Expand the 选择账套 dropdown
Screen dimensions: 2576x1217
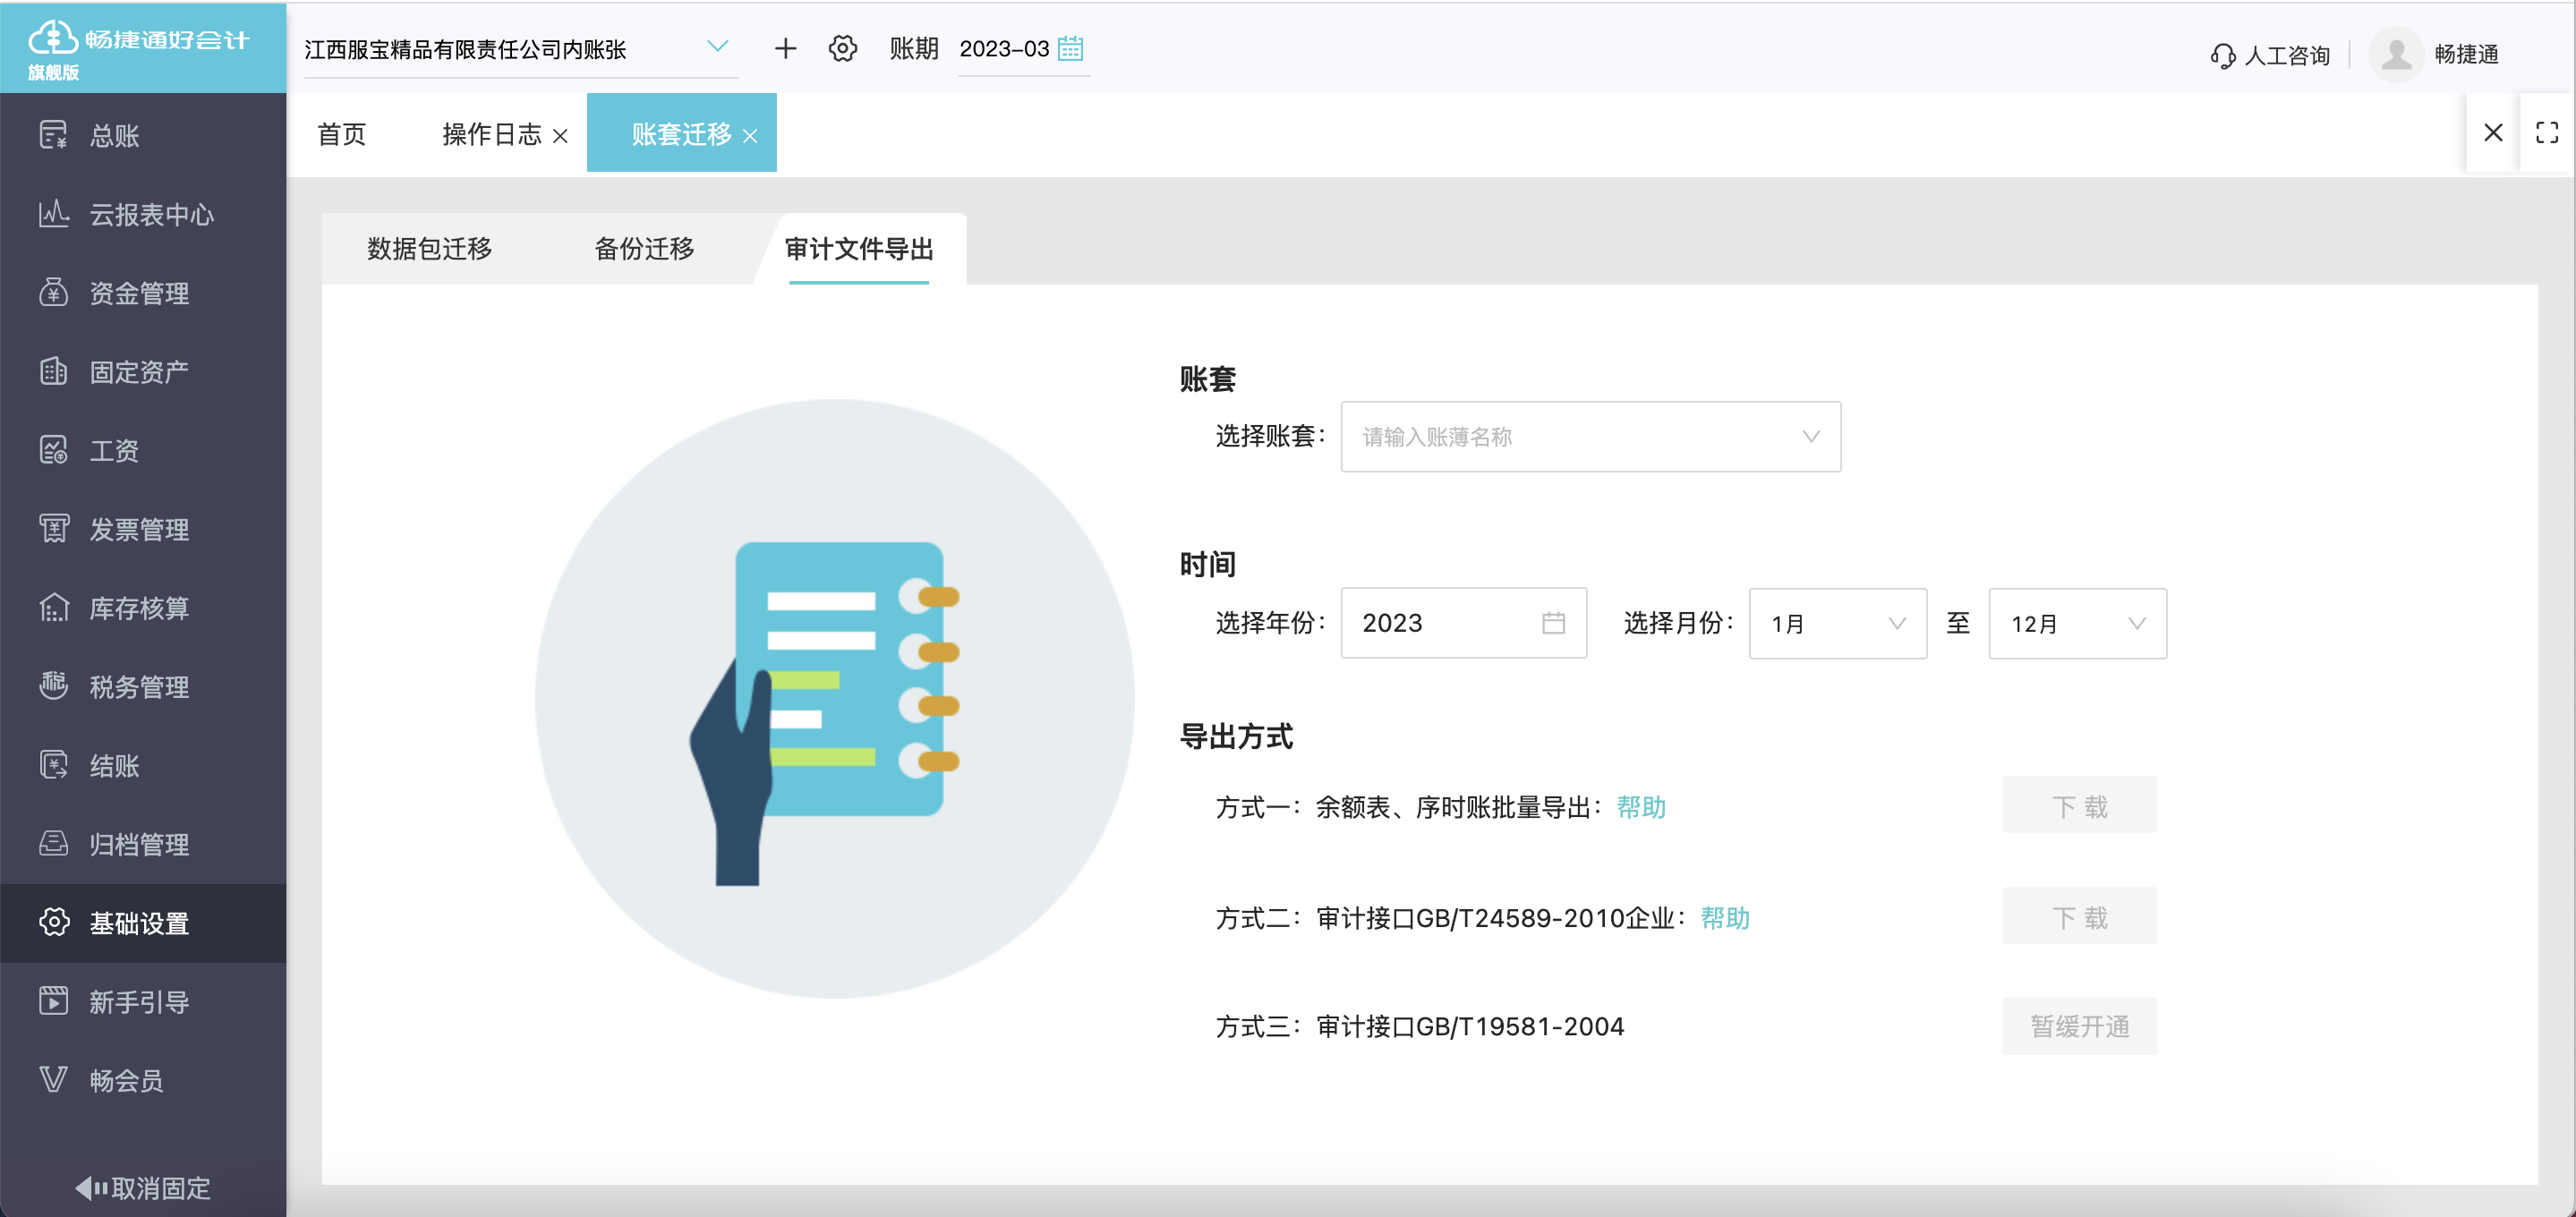coord(1811,437)
